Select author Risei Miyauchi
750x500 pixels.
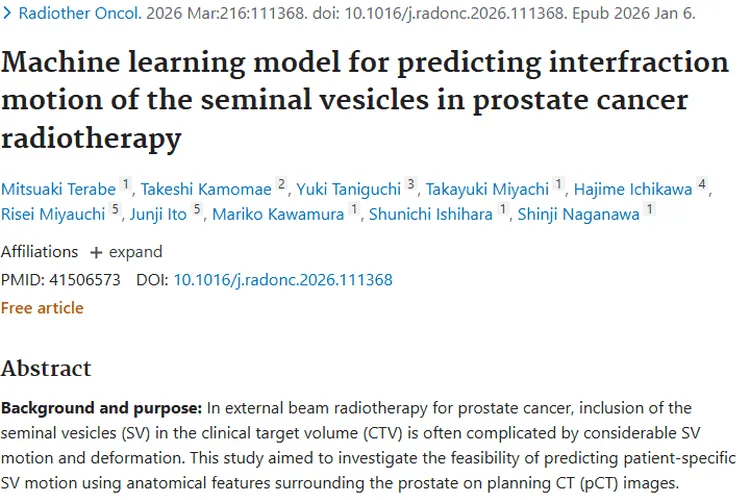[53, 214]
